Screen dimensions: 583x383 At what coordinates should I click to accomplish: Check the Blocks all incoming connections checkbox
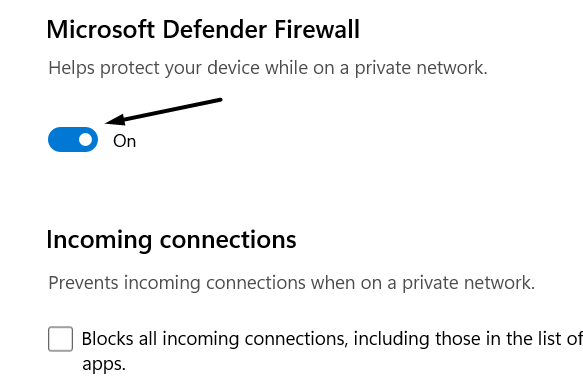[x=60, y=339]
